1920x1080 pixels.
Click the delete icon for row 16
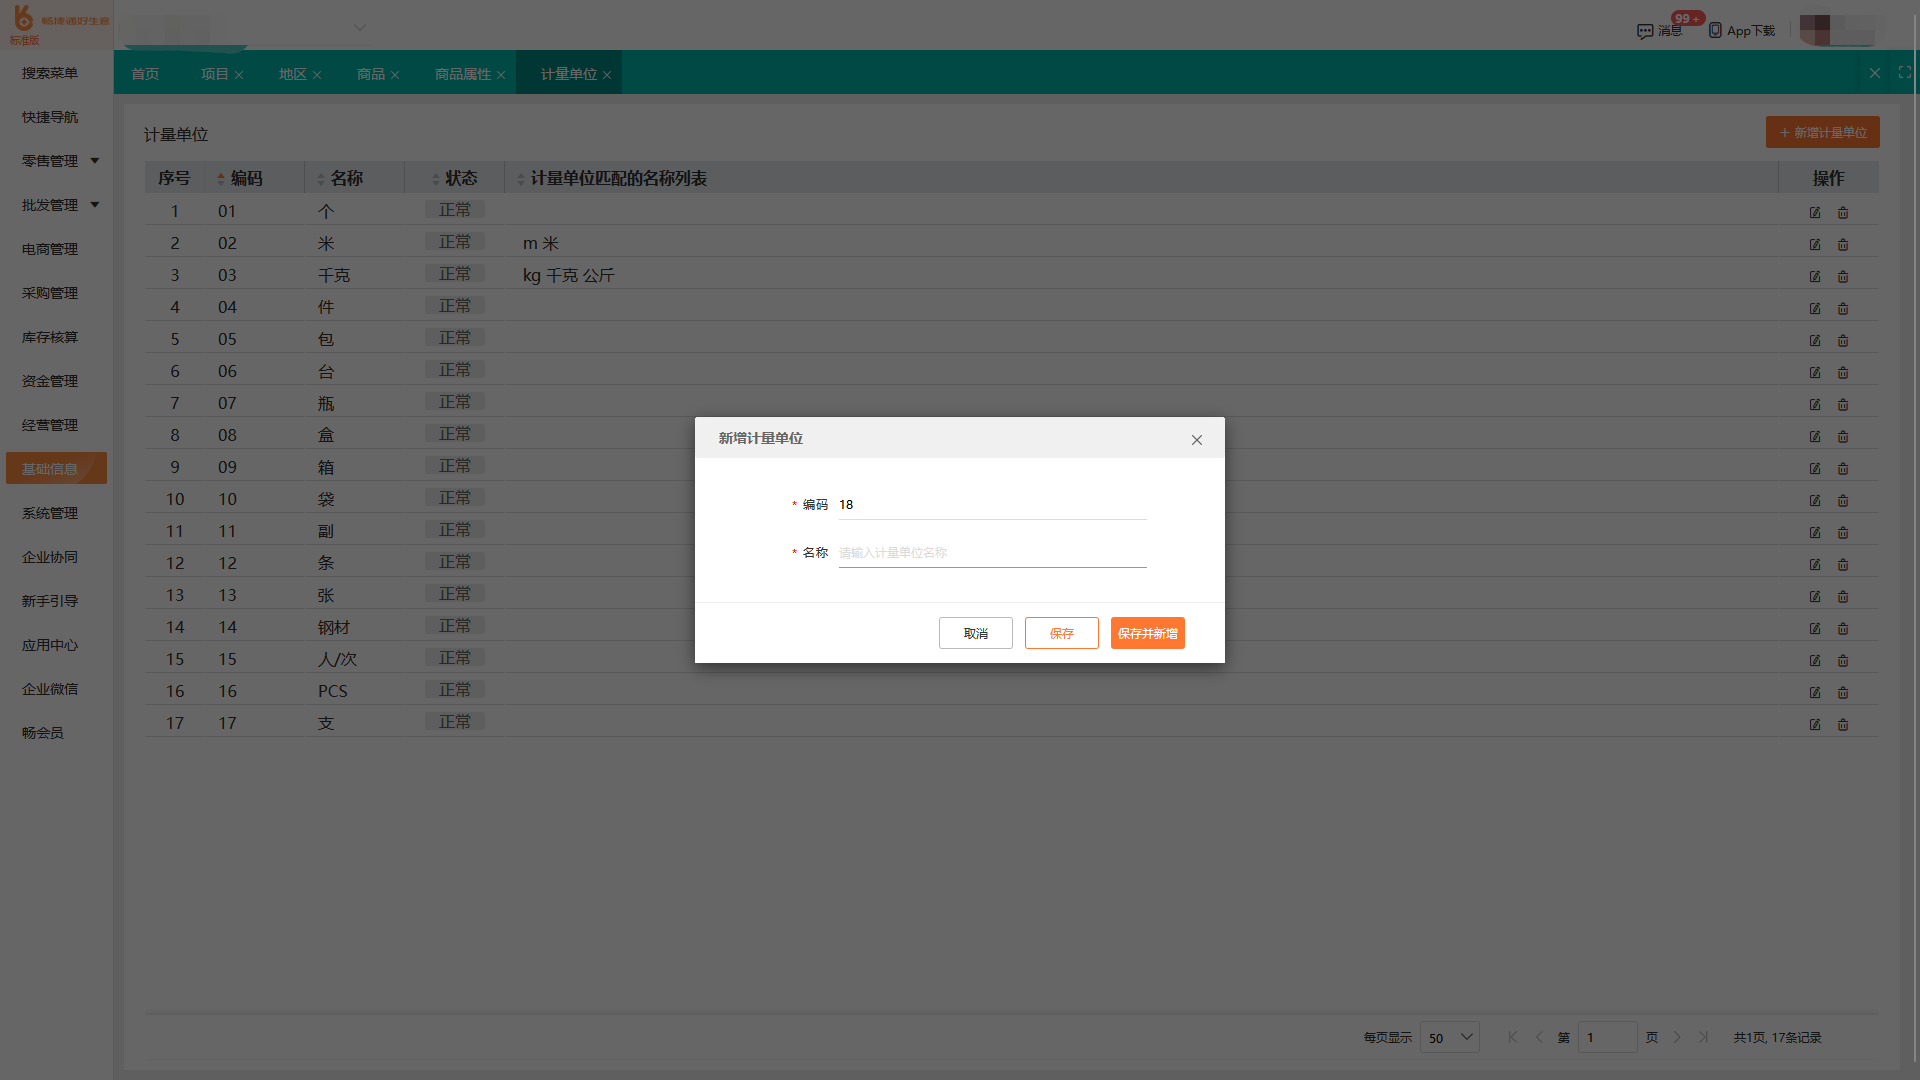coord(1844,691)
